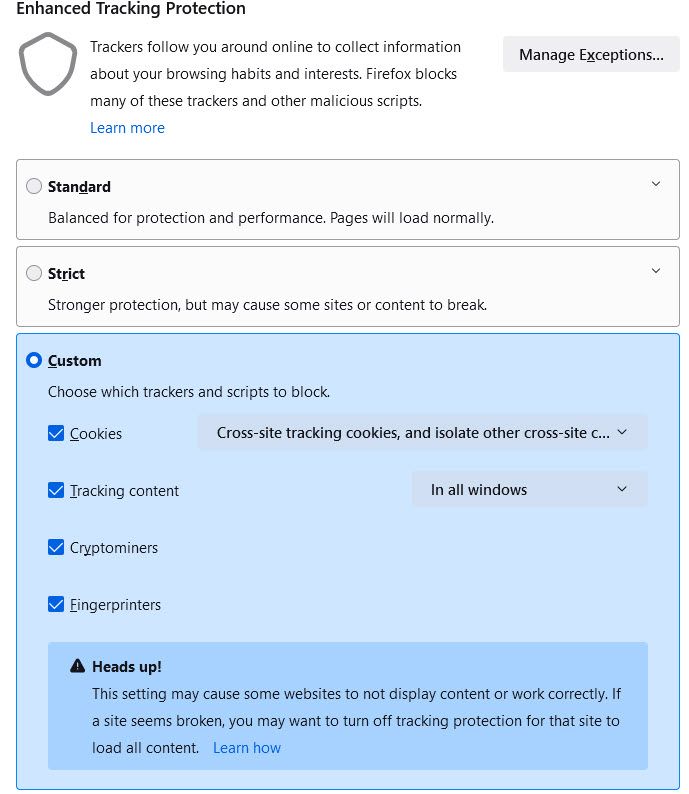Image resolution: width=689 pixels, height=794 pixels.
Task: Uncheck the Cookies checkbox
Action: click(x=56, y=433)
